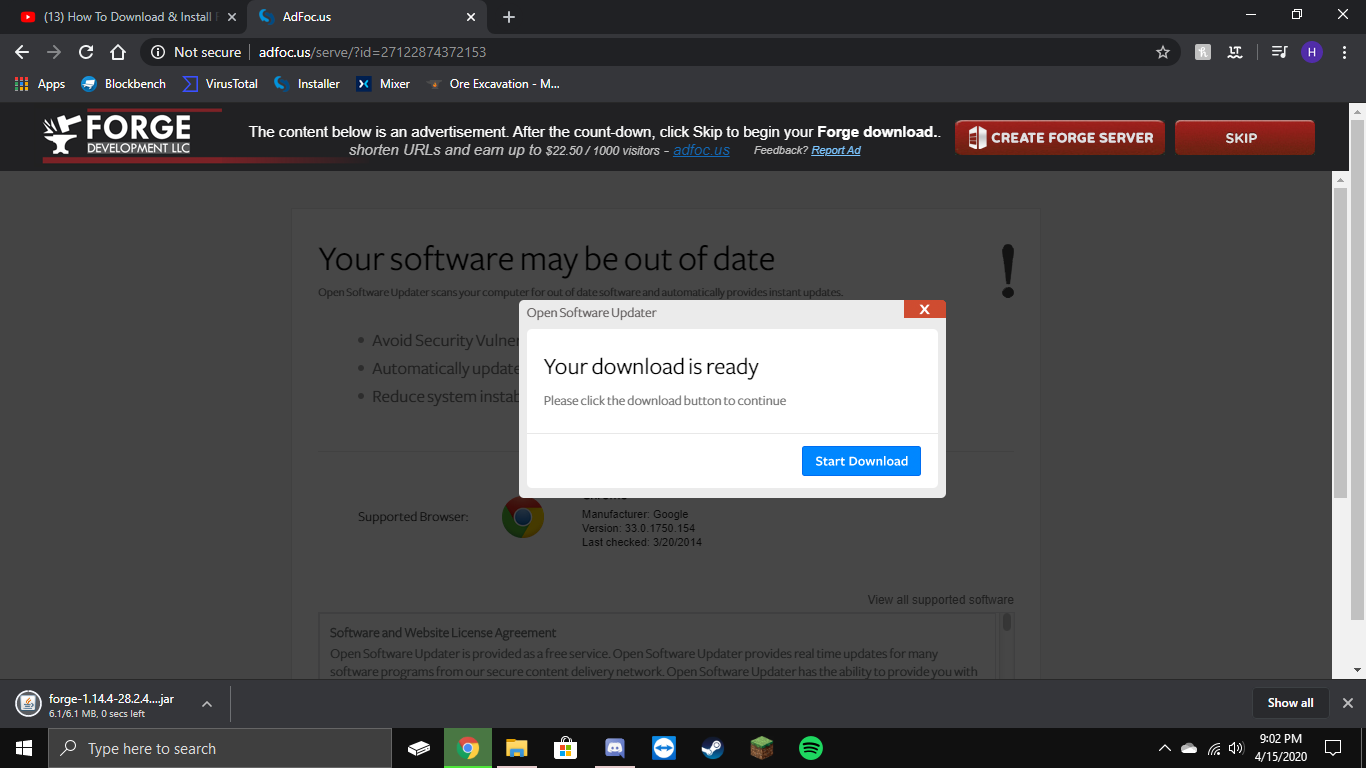Open the volume speaker tray icon

point(1237,748)
